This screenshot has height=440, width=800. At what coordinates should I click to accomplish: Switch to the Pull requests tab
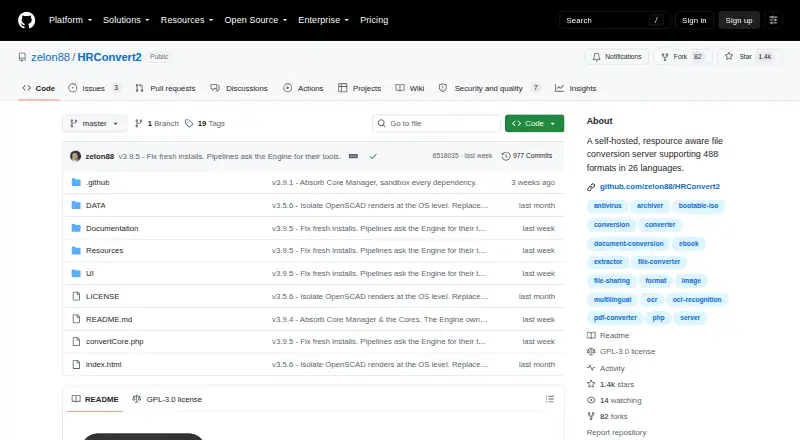point(165,88)
